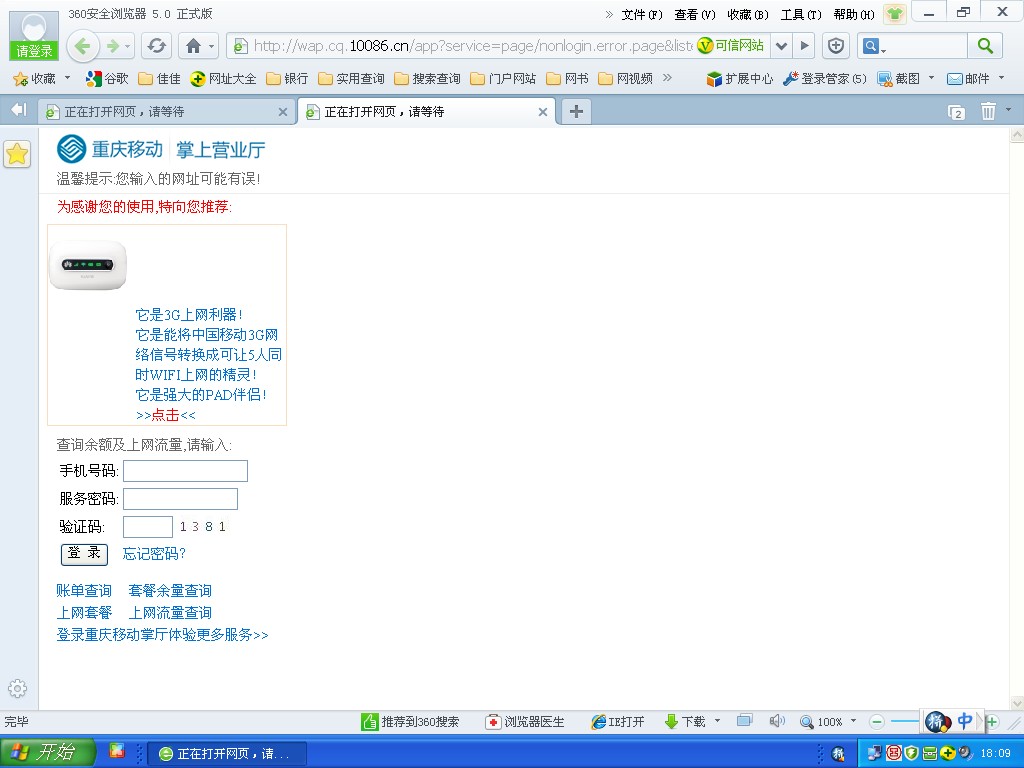
Task: Open current page with IE打开
Action: pos(617,721)
